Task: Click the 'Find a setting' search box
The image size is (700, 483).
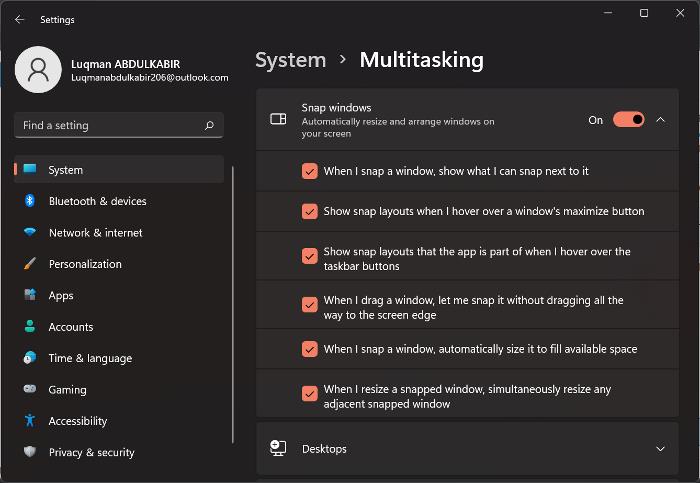Action: click(119, 125)
